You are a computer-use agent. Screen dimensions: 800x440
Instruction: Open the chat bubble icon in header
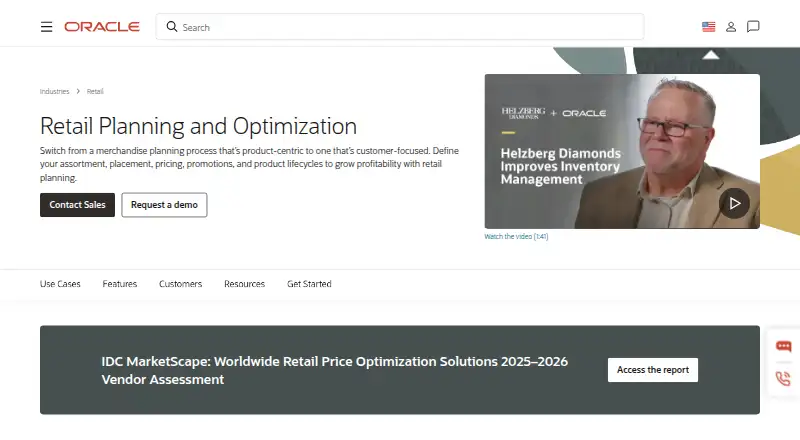(753, 27)
